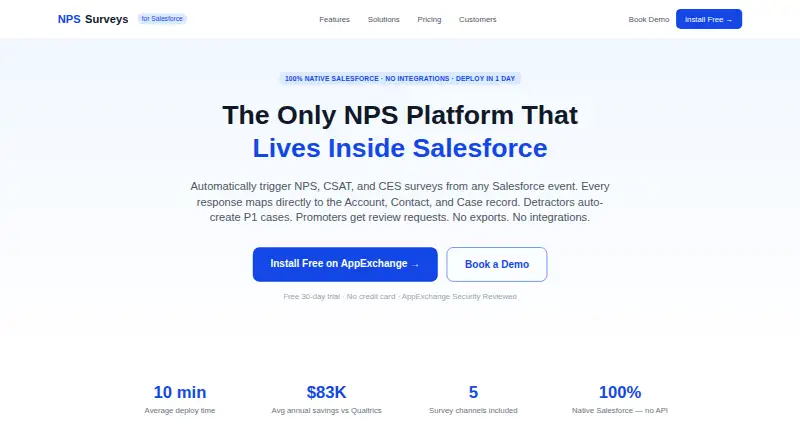Click 'Native Salesforce — no API' label
This screenshot has width=800, height=440.
tap(620, 410)
